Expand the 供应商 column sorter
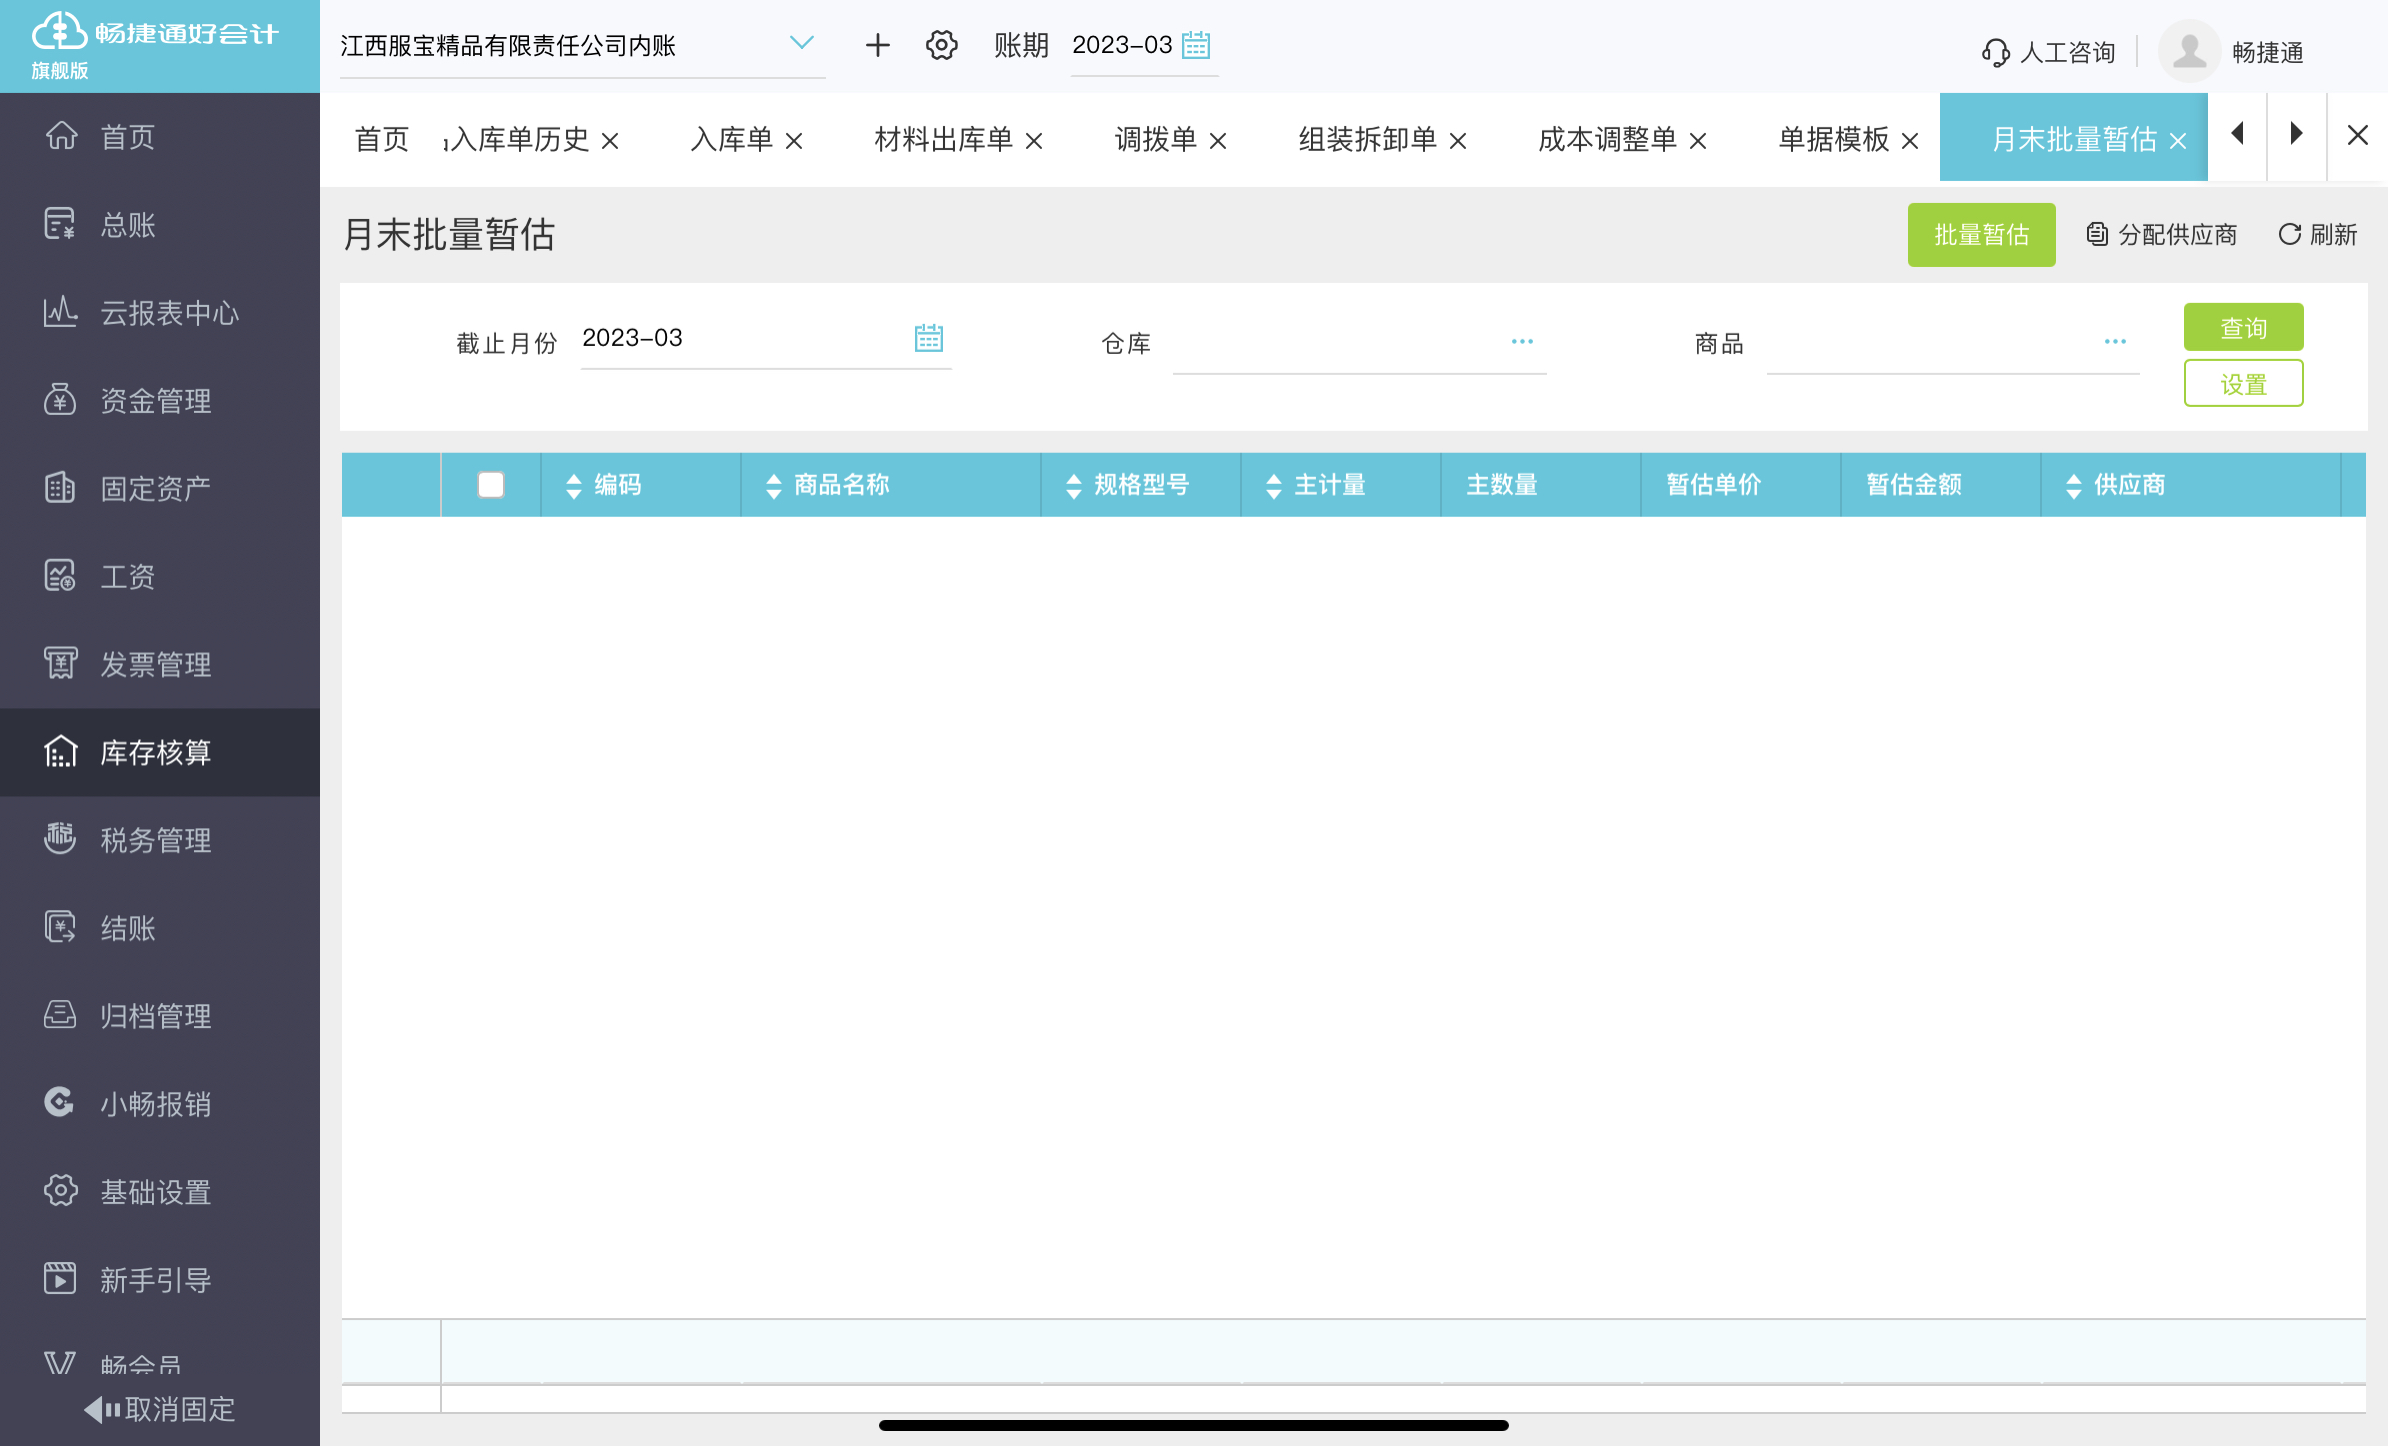Screen dimensions: 2388x1446 (2069, 486)
